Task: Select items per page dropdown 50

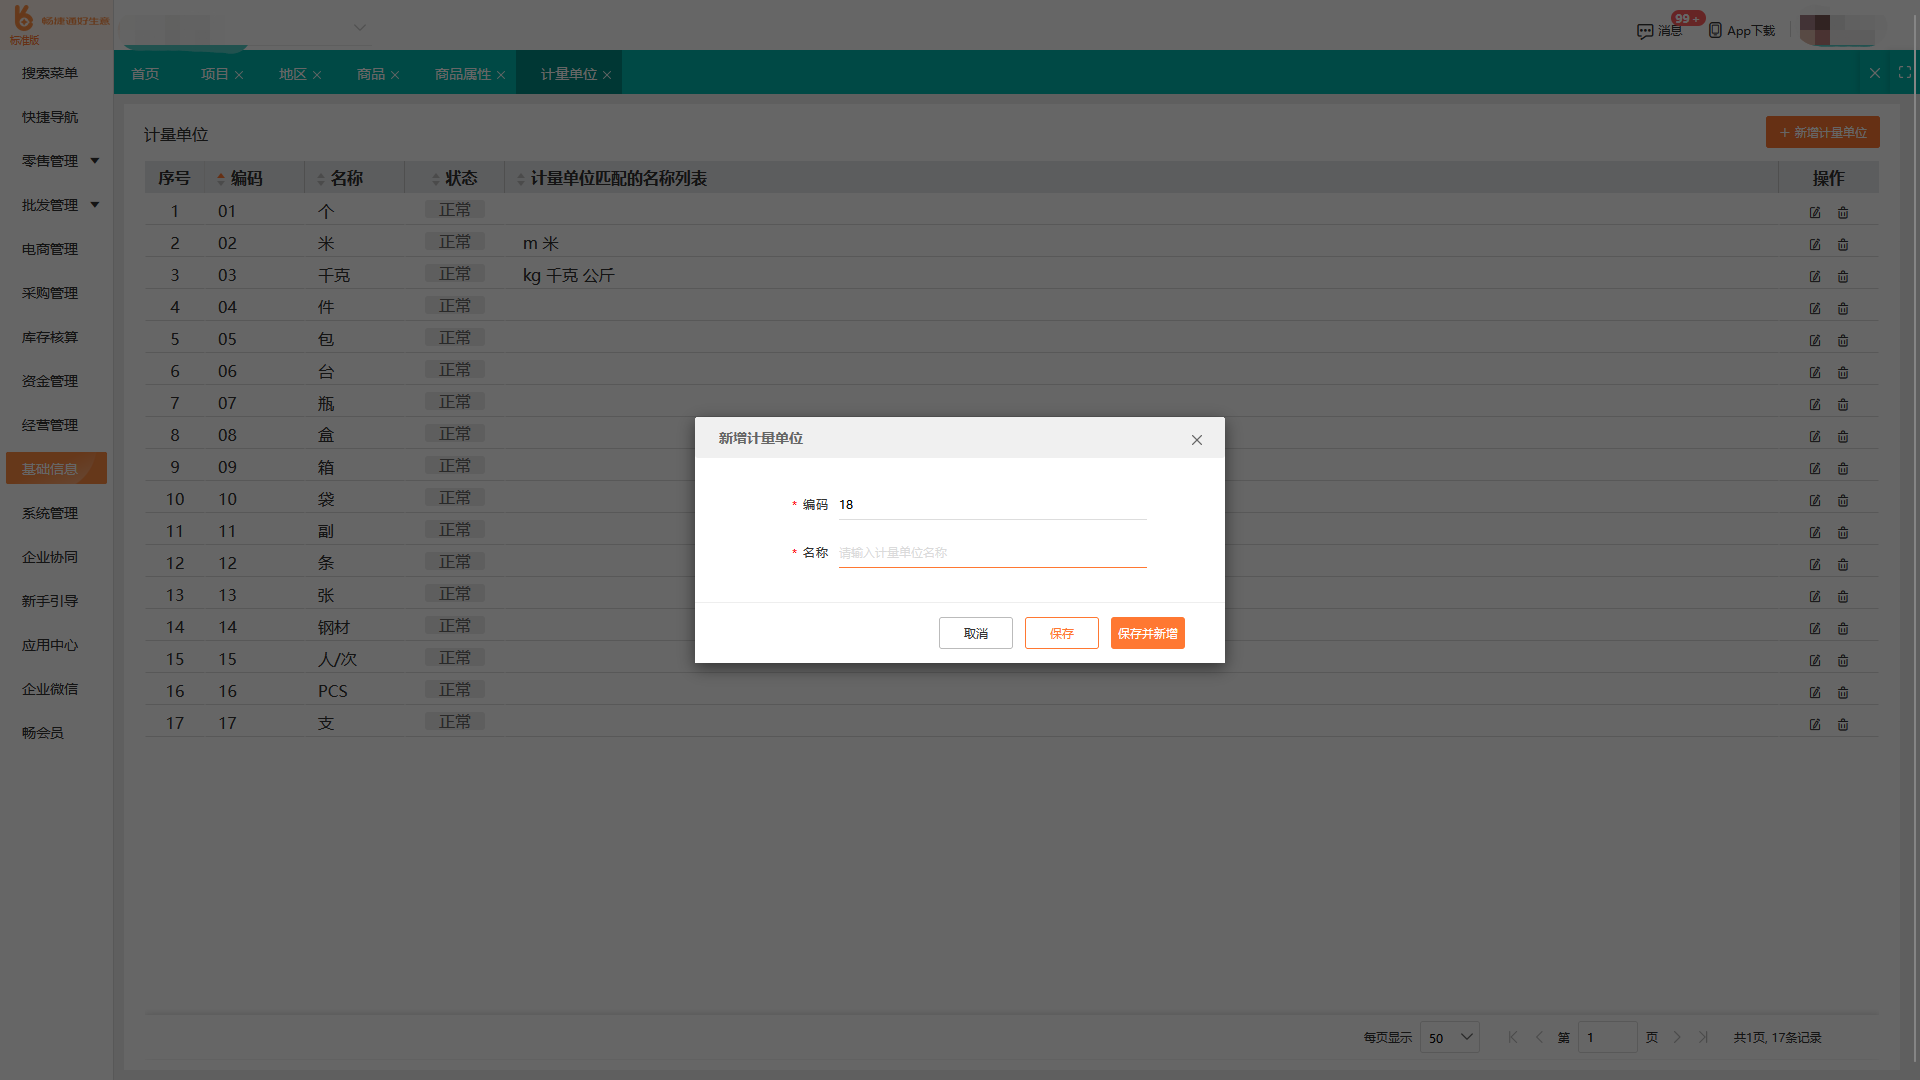Action: coord(1449,1036)
